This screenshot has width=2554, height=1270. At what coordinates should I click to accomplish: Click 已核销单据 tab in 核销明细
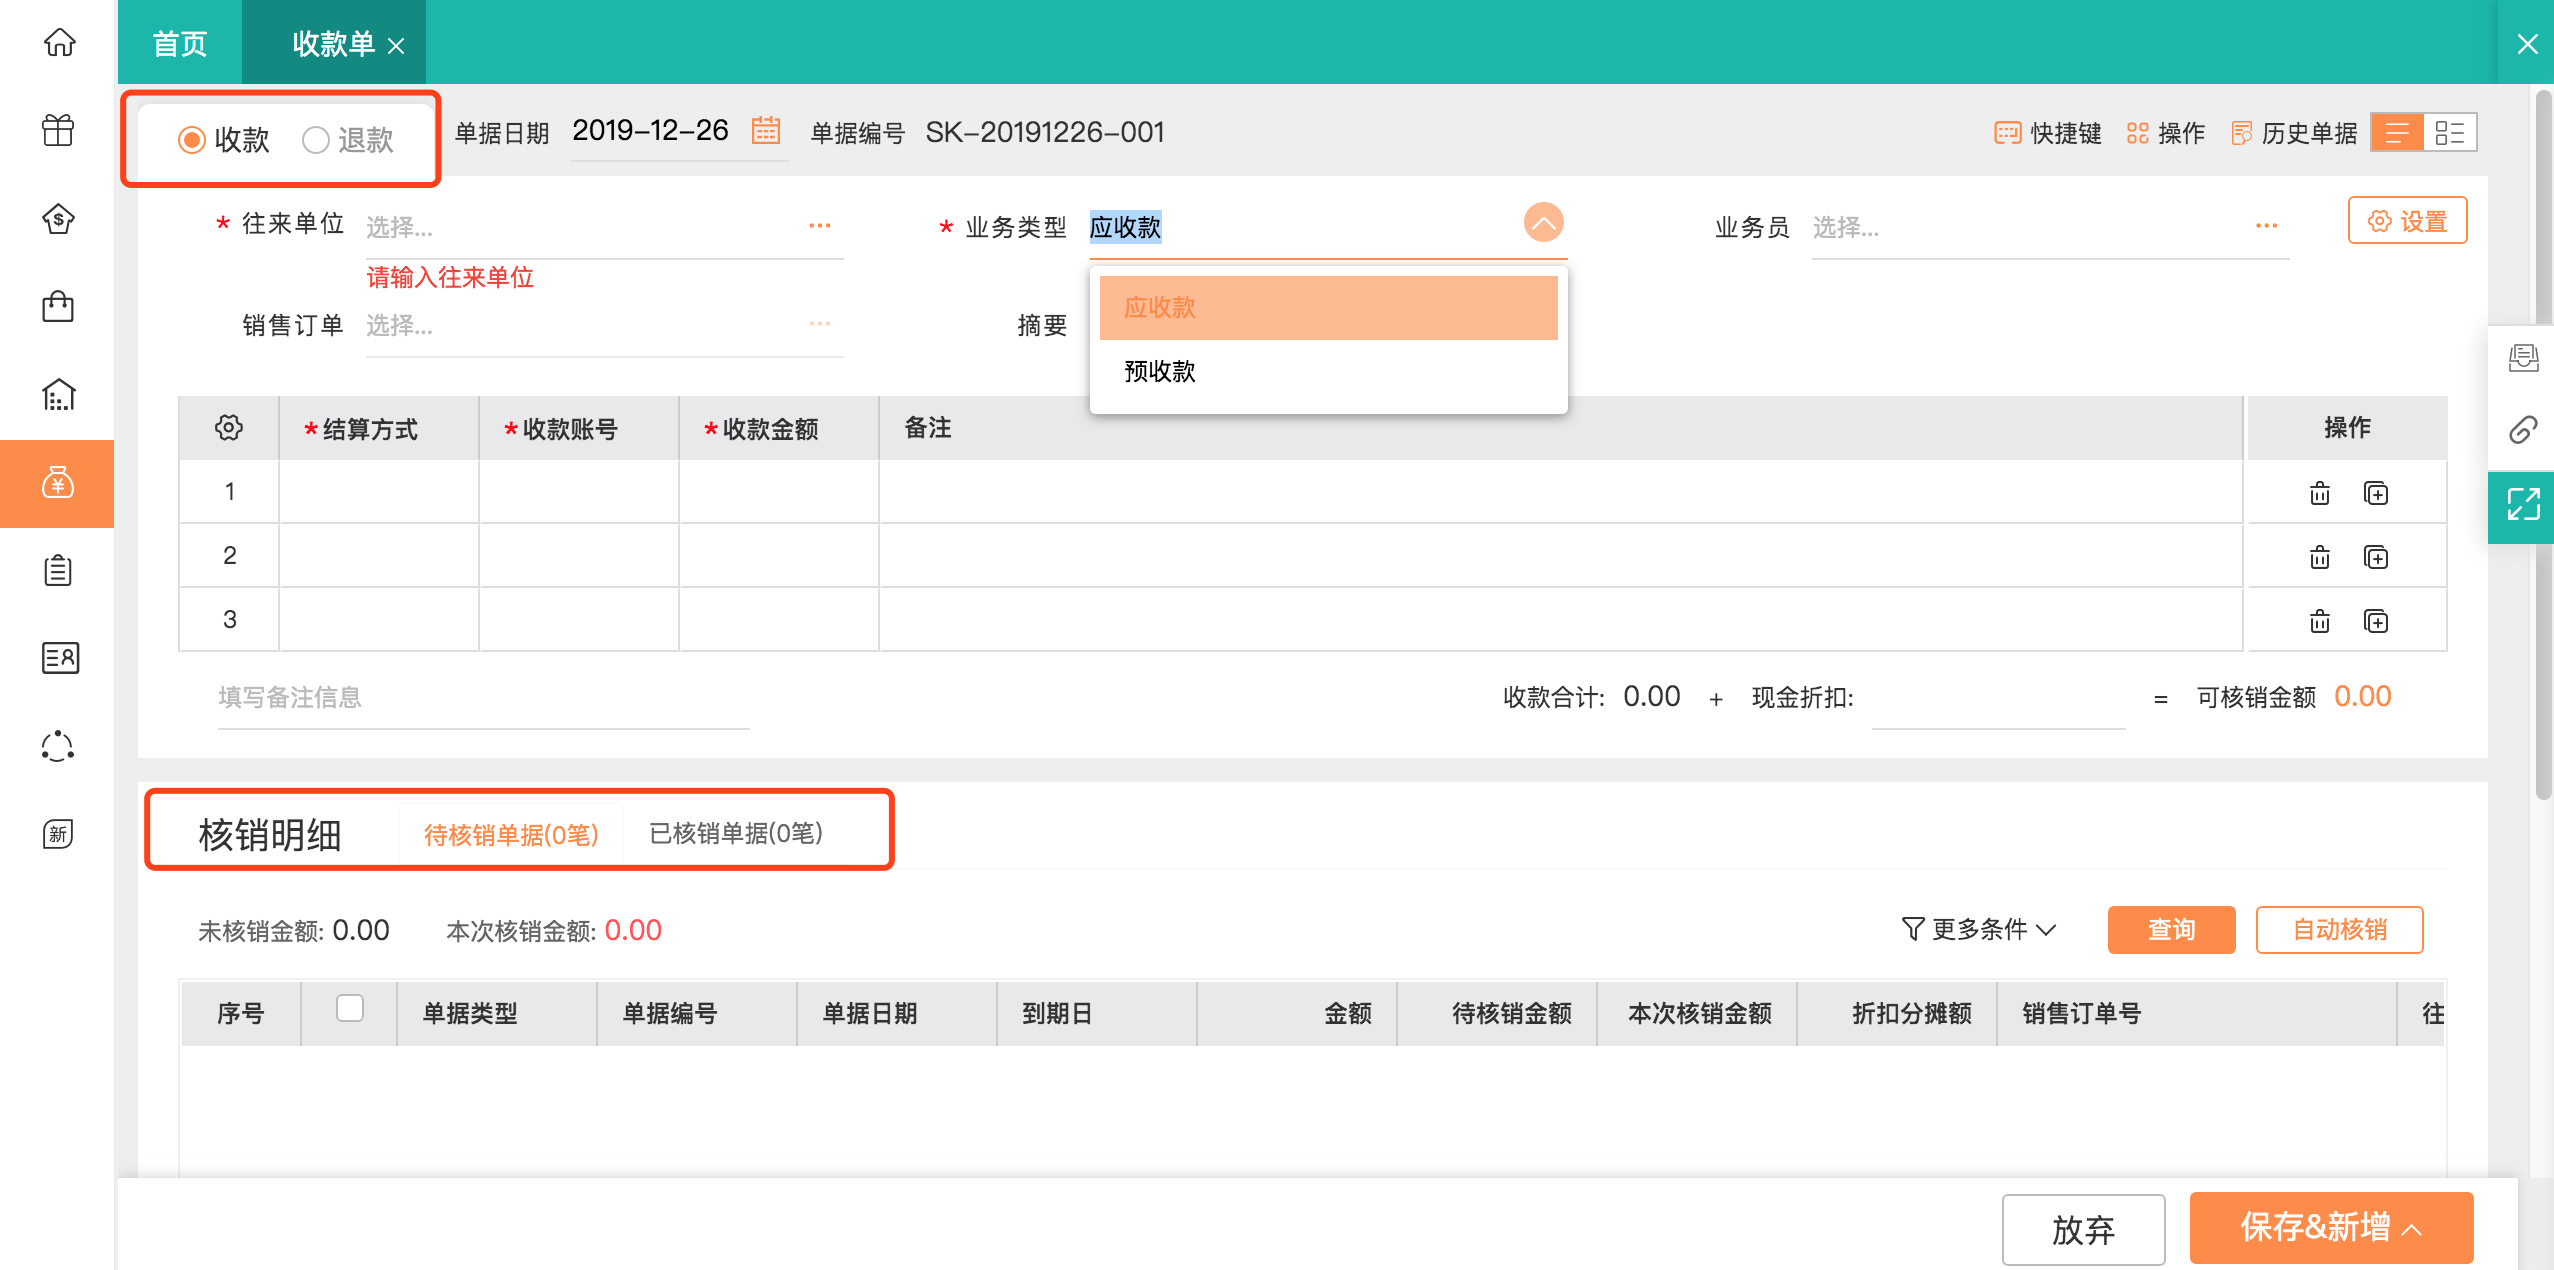pos(731,832)
